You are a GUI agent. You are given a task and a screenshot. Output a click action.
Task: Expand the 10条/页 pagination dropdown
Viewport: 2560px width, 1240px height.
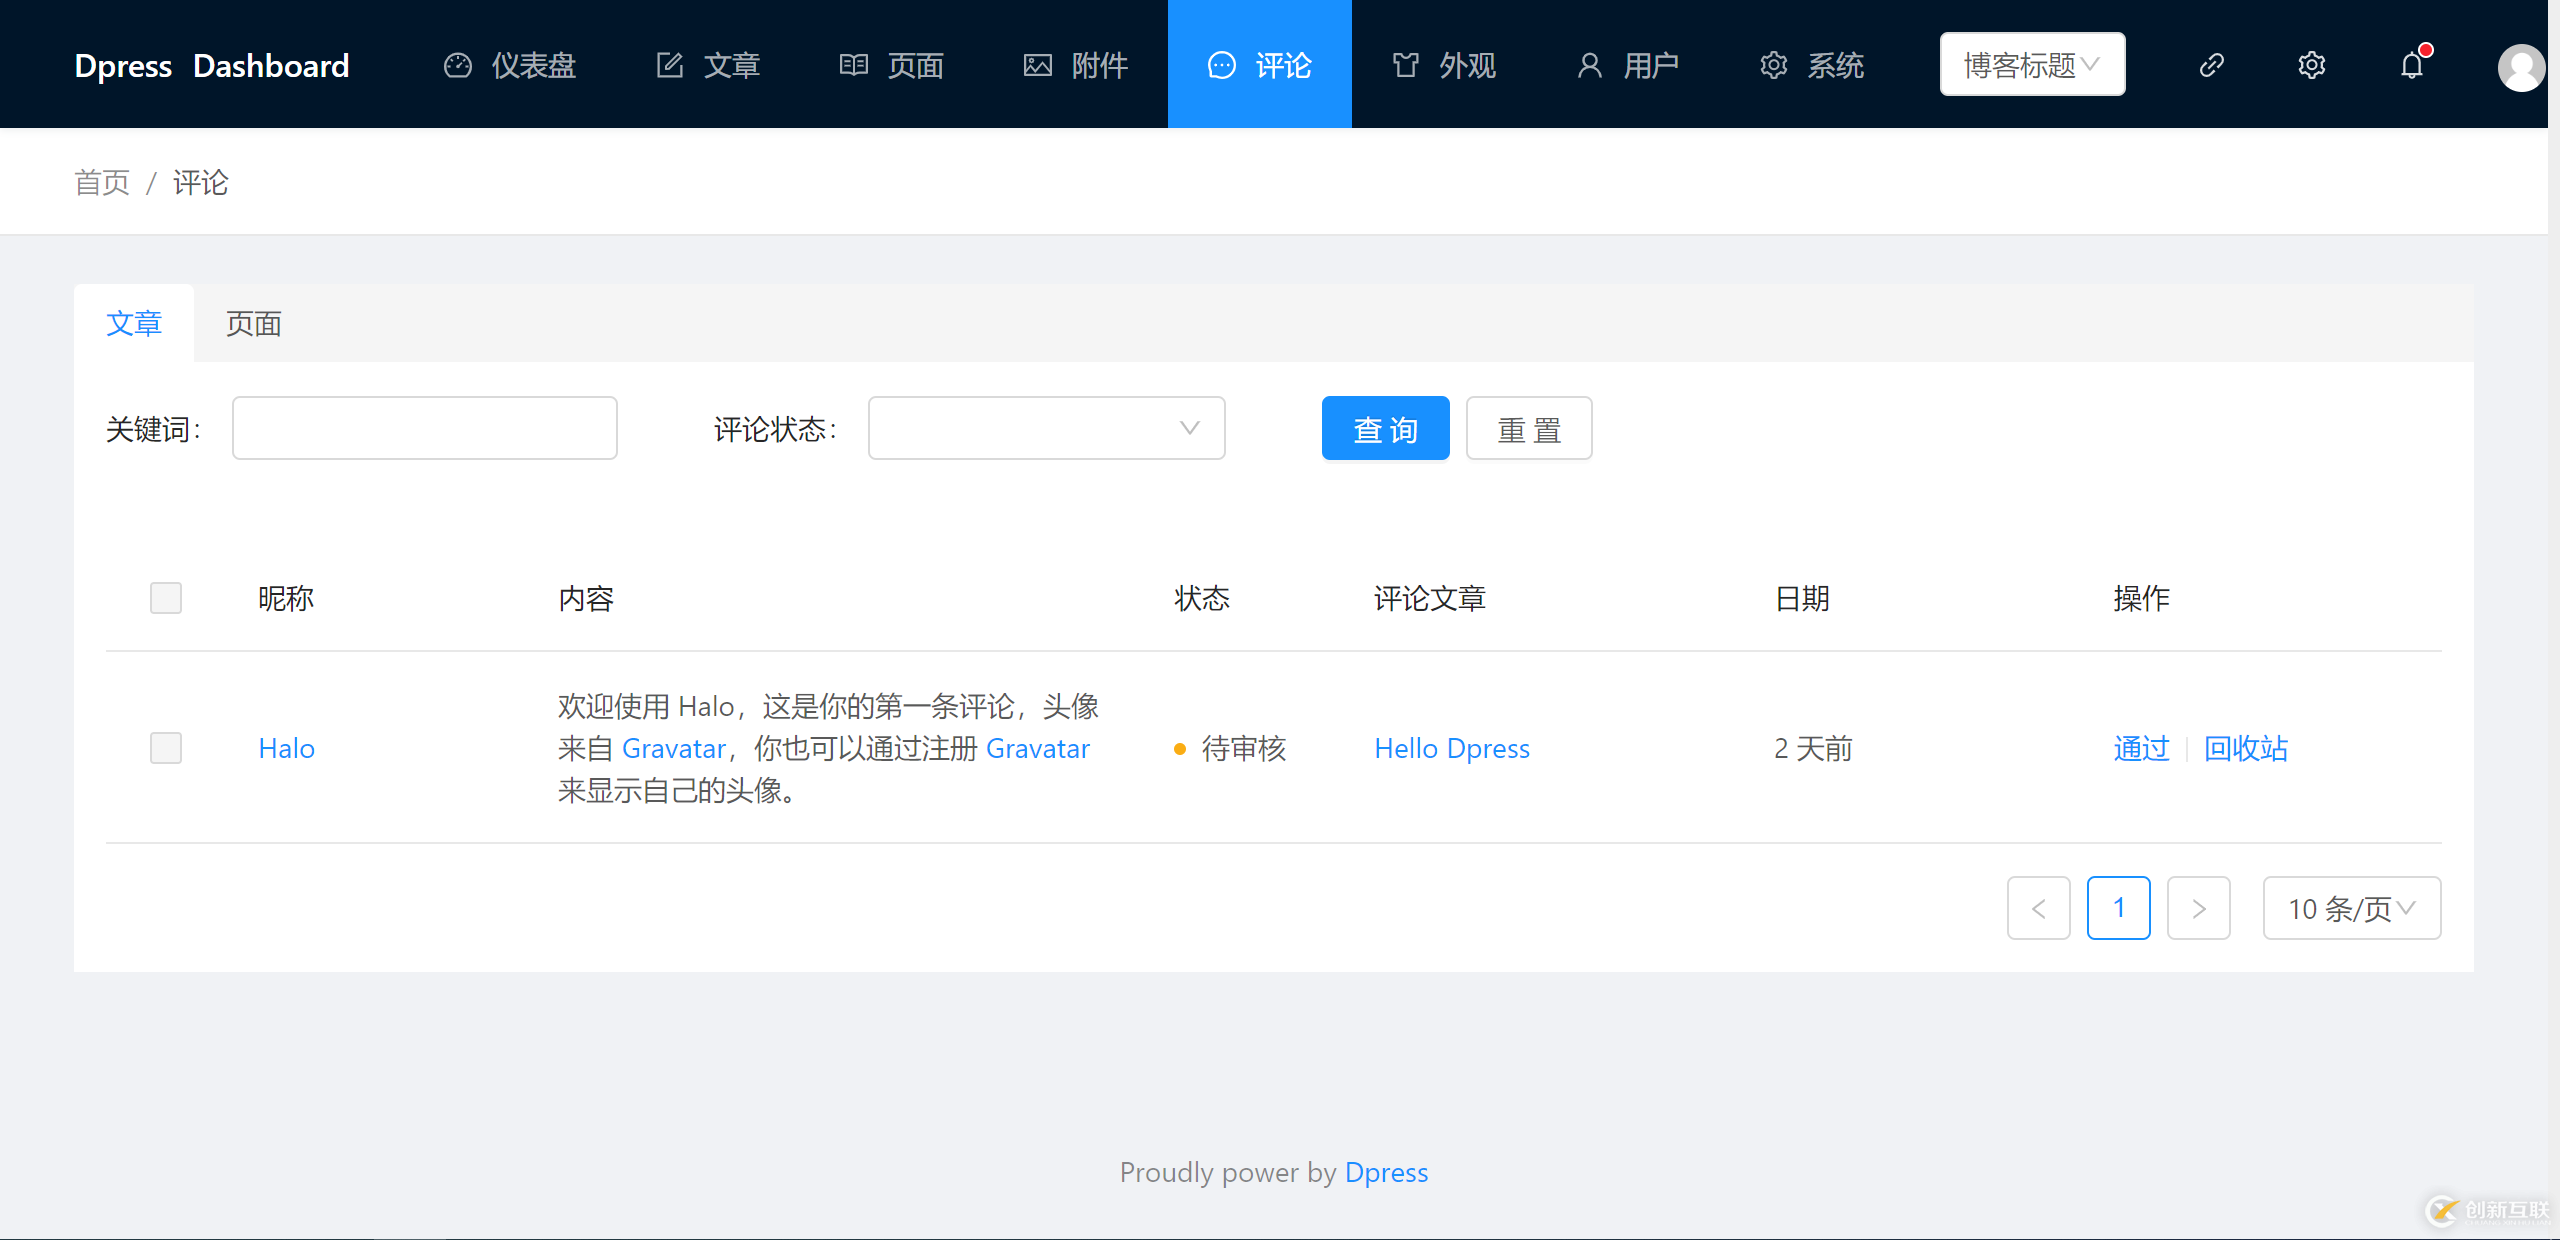pyautogui.click(x=2353, y=907)
